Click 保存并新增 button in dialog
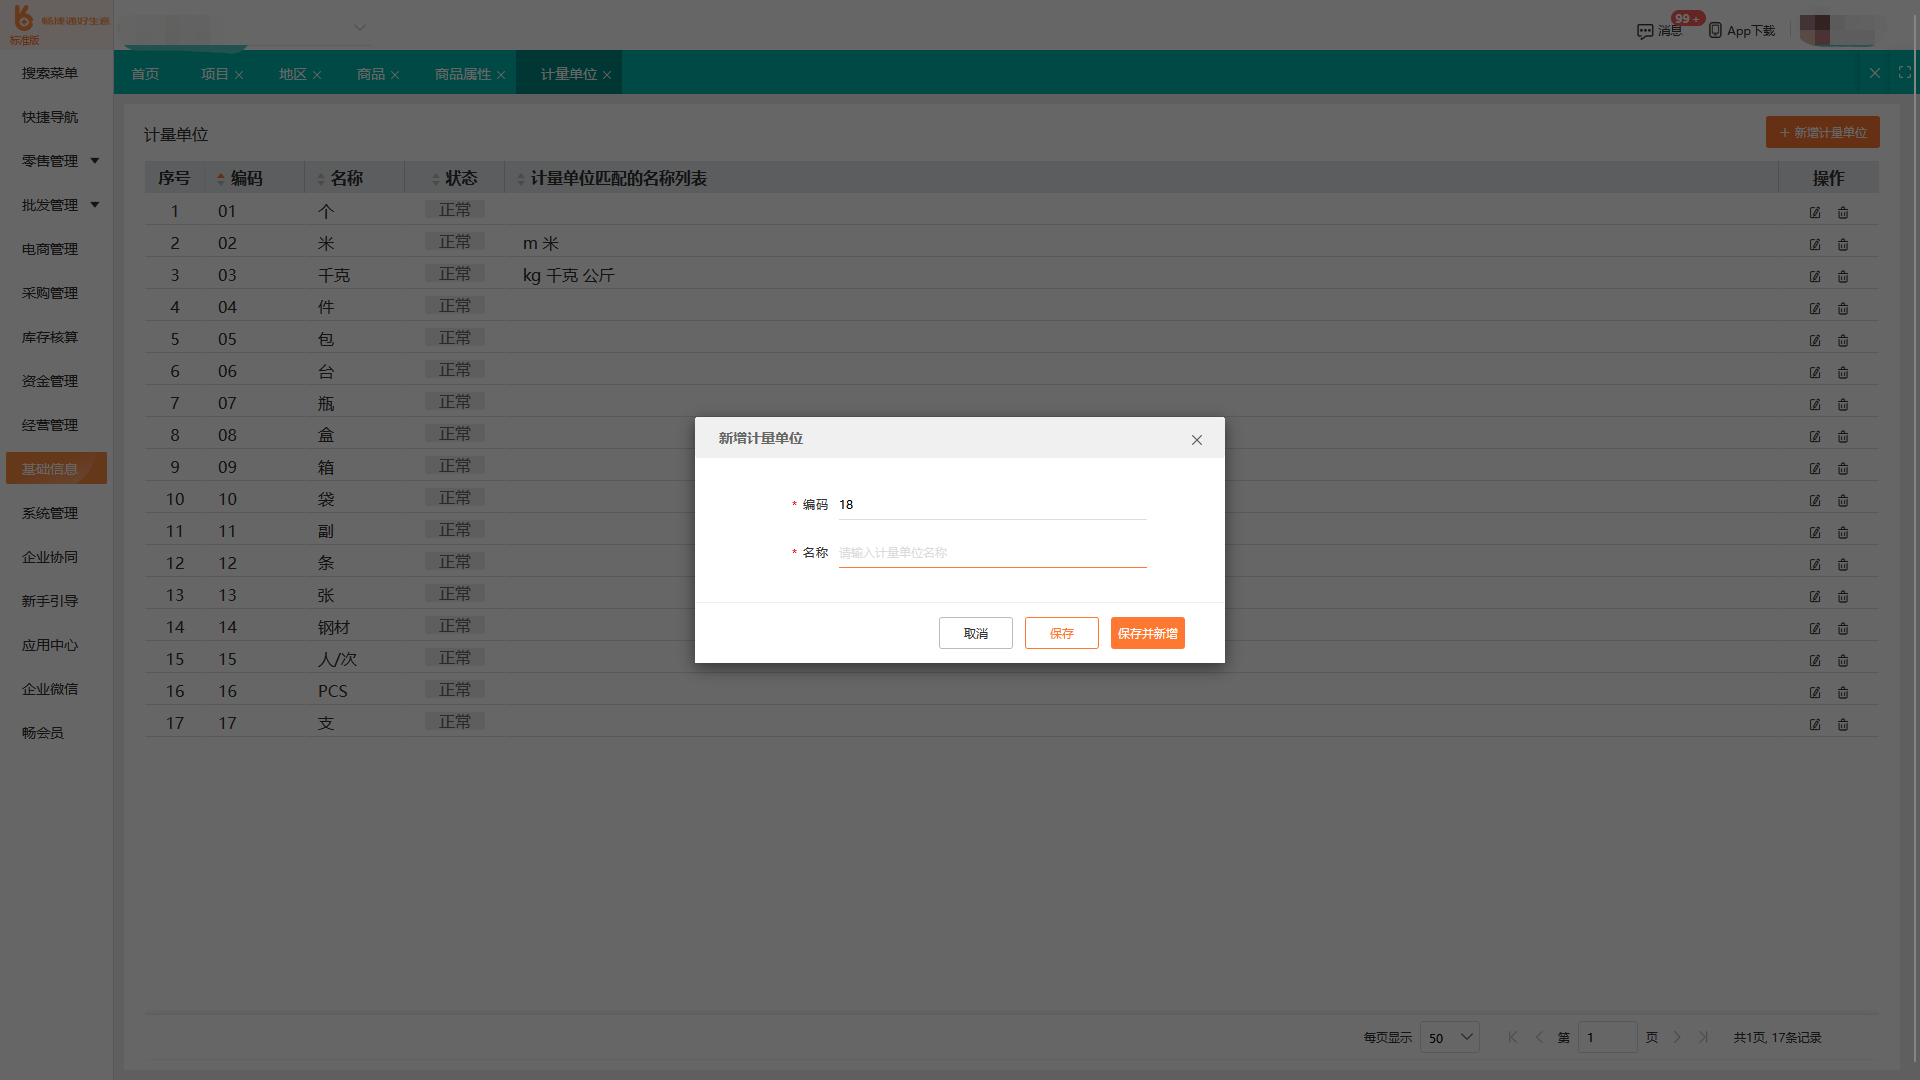Viewport: 1920px width, 1080px height. coord(1146,633)
